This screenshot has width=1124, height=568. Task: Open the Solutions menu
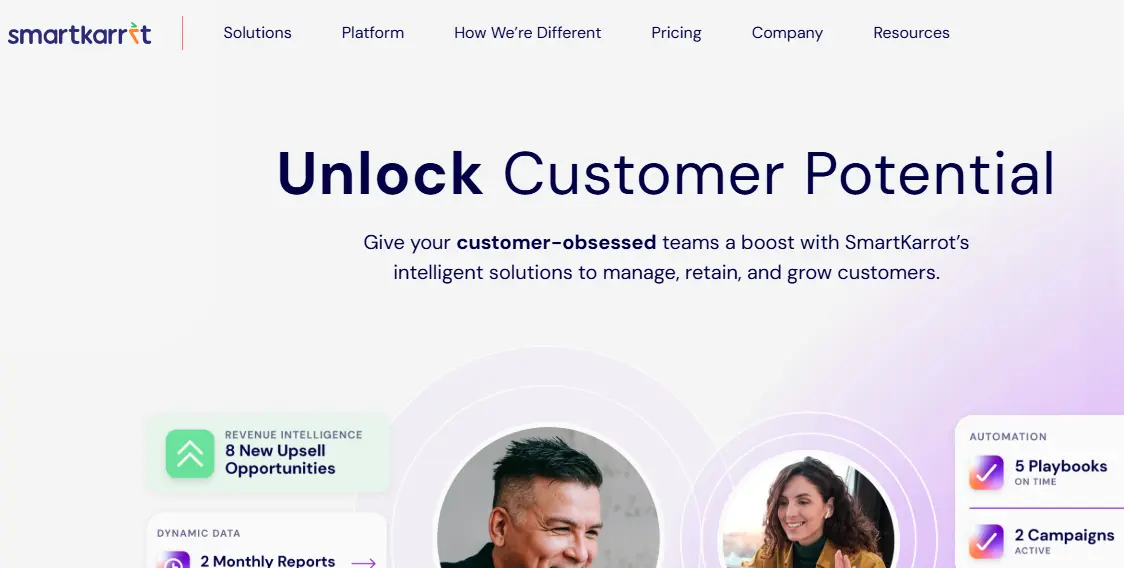coord(257,33)
